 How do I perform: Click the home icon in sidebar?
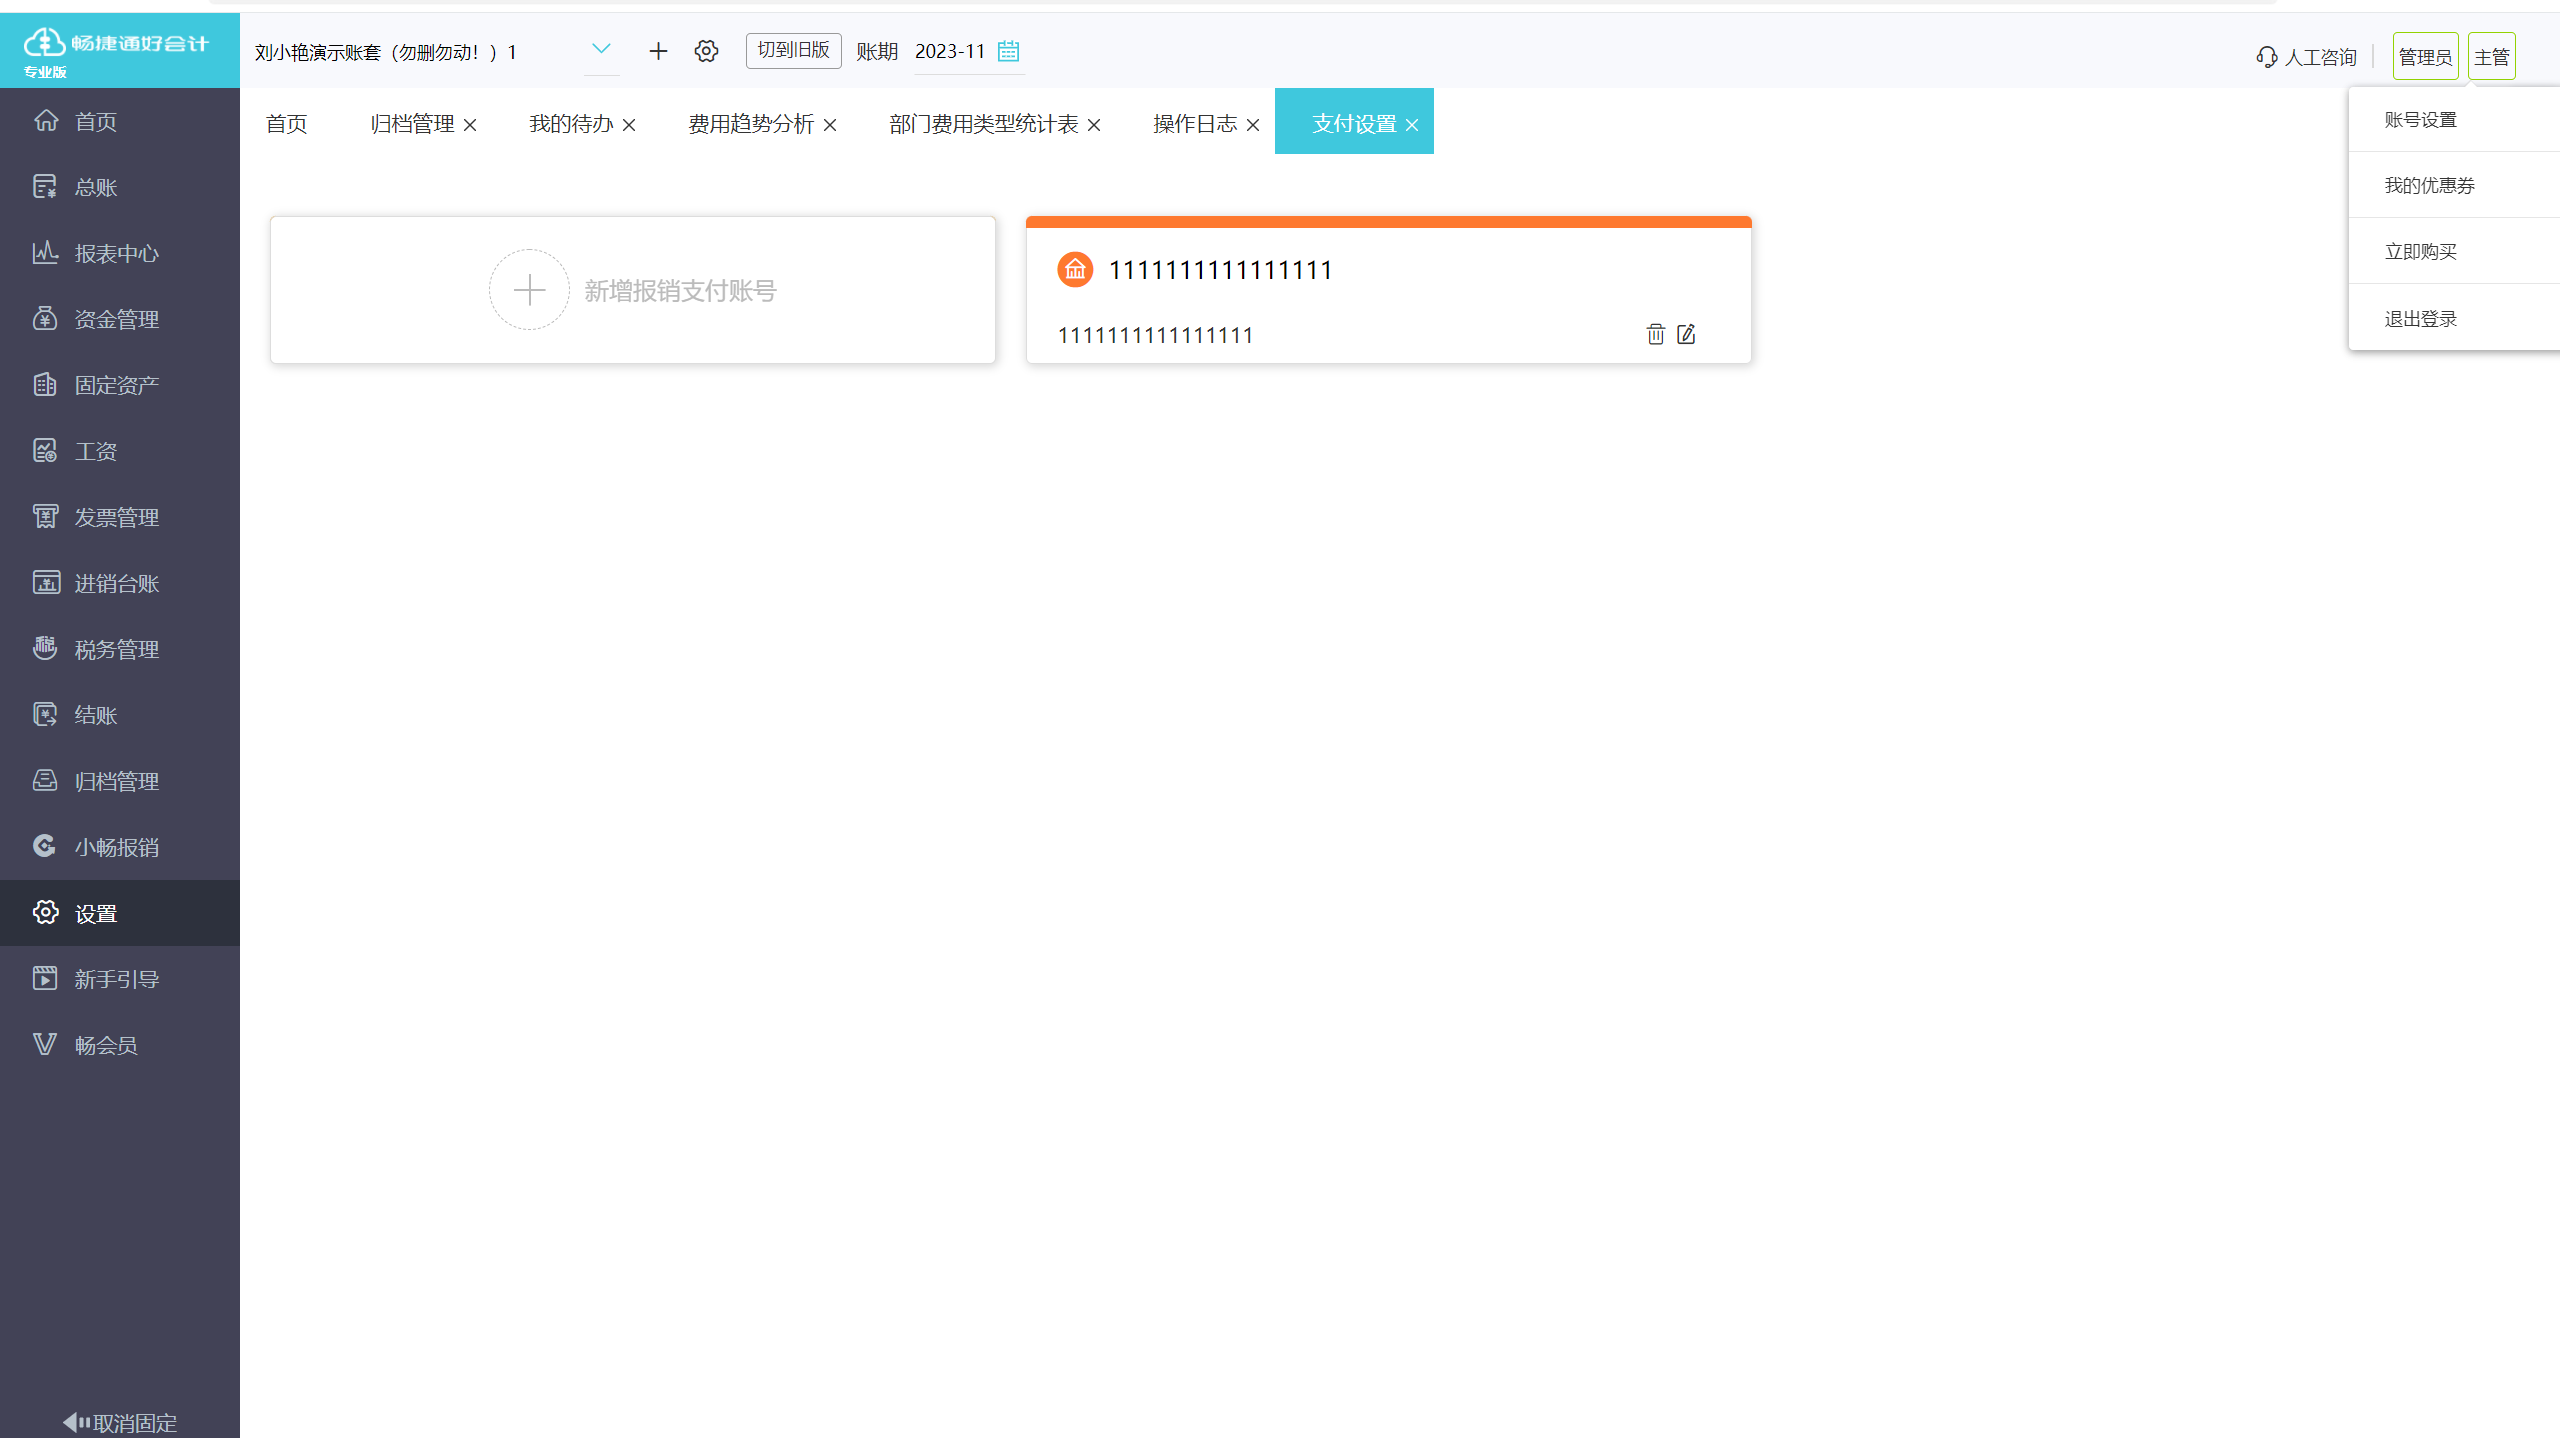[46, 120]
